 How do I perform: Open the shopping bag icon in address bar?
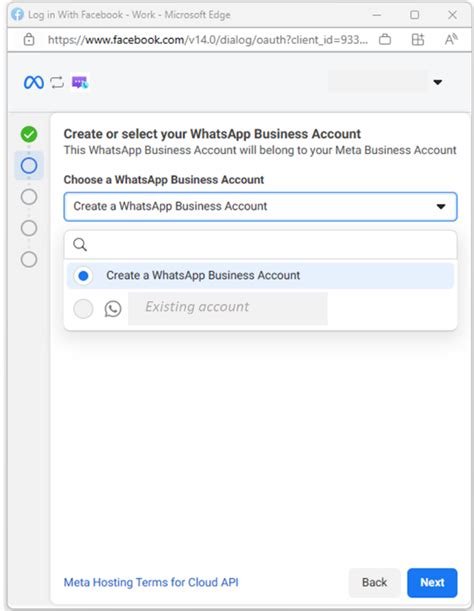pos(385,39)
